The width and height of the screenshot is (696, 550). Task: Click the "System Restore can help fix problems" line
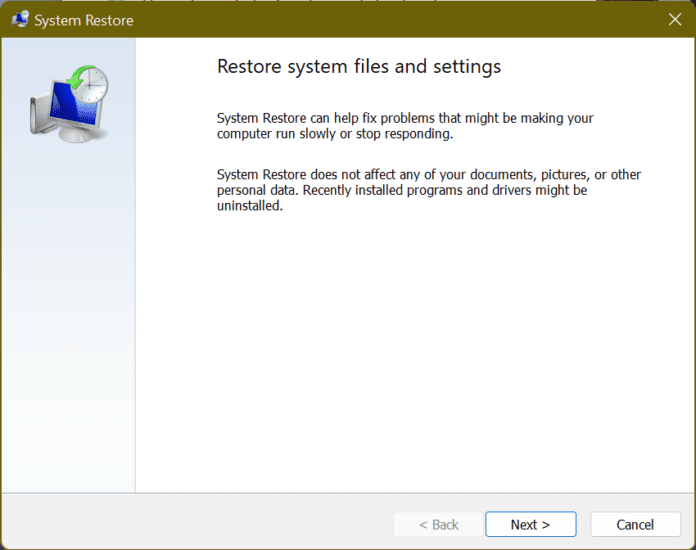pyautogui.click(x=405, y=118)
